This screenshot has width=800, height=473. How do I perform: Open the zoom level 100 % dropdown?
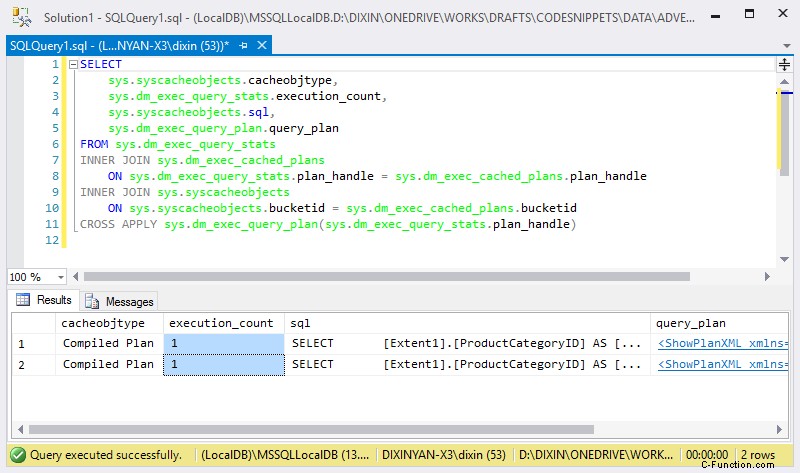pos(61,277)
